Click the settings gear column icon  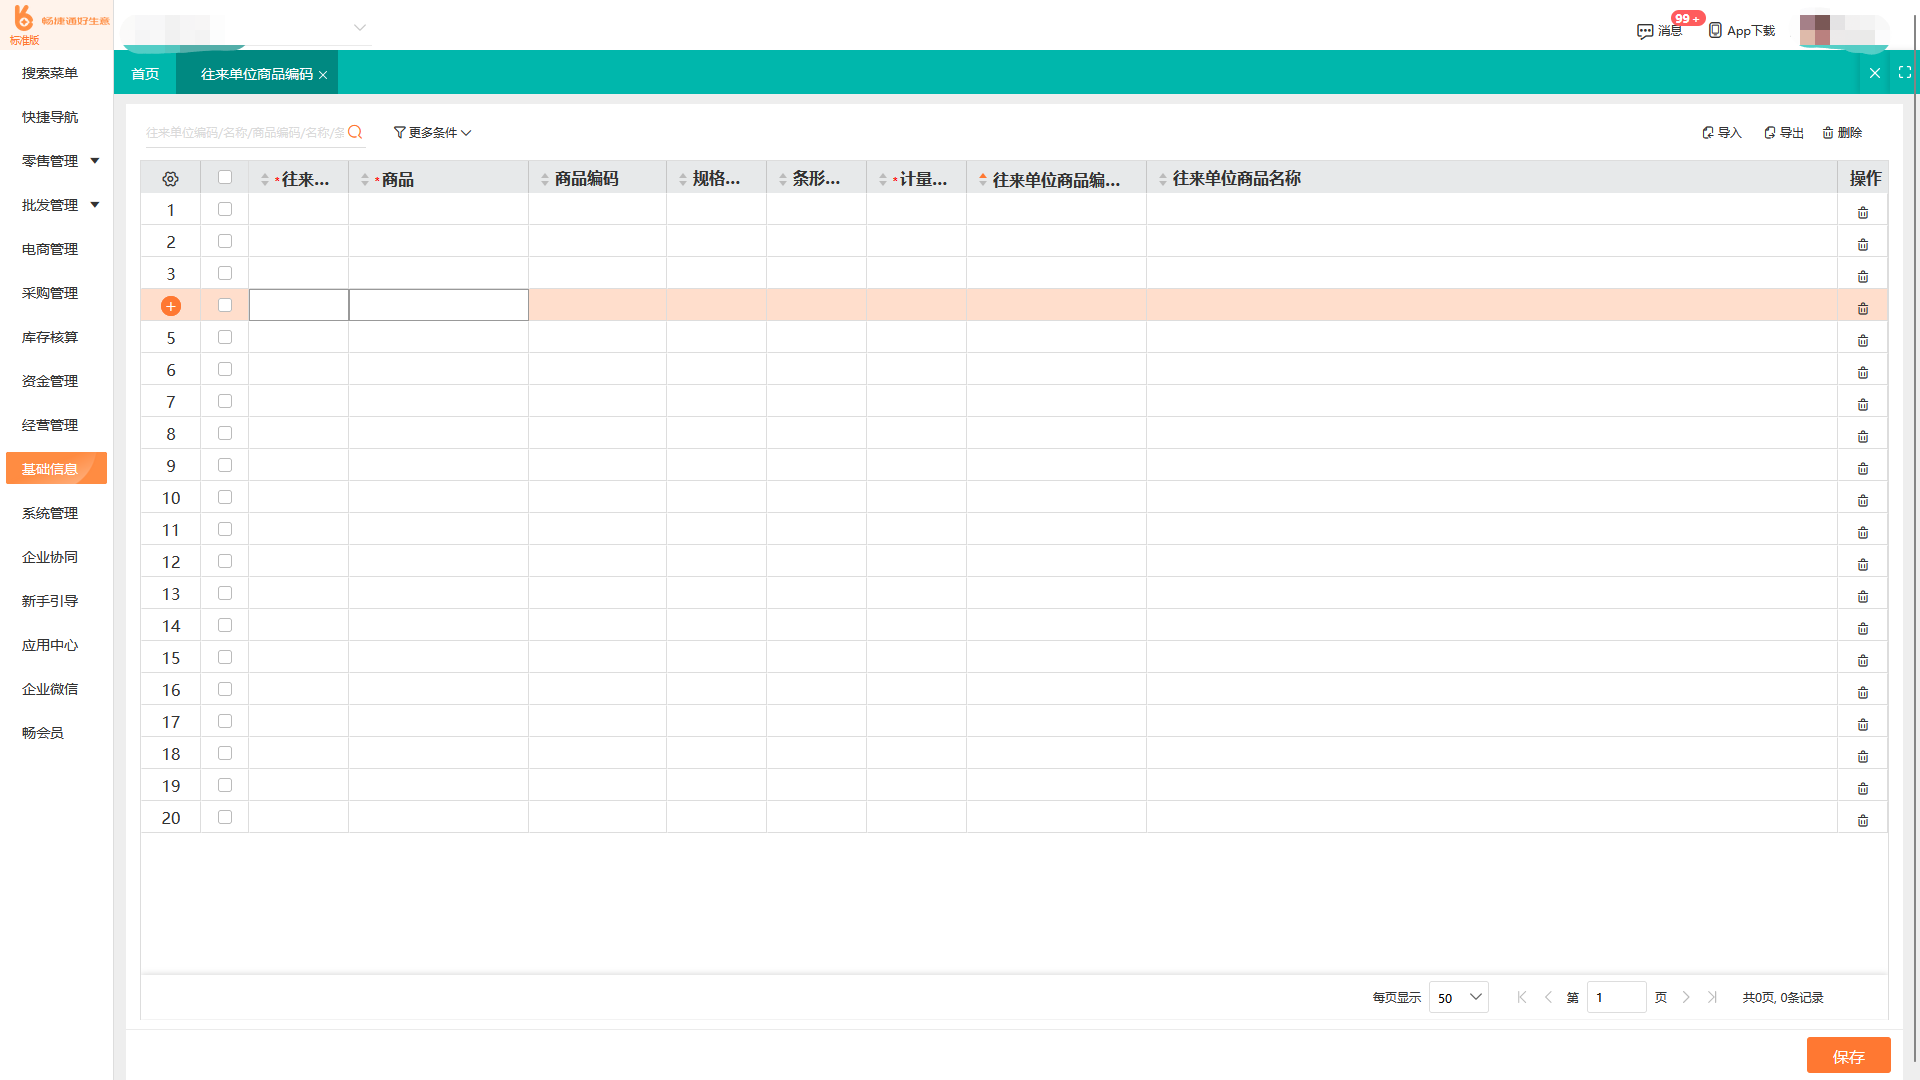(170, 178)
